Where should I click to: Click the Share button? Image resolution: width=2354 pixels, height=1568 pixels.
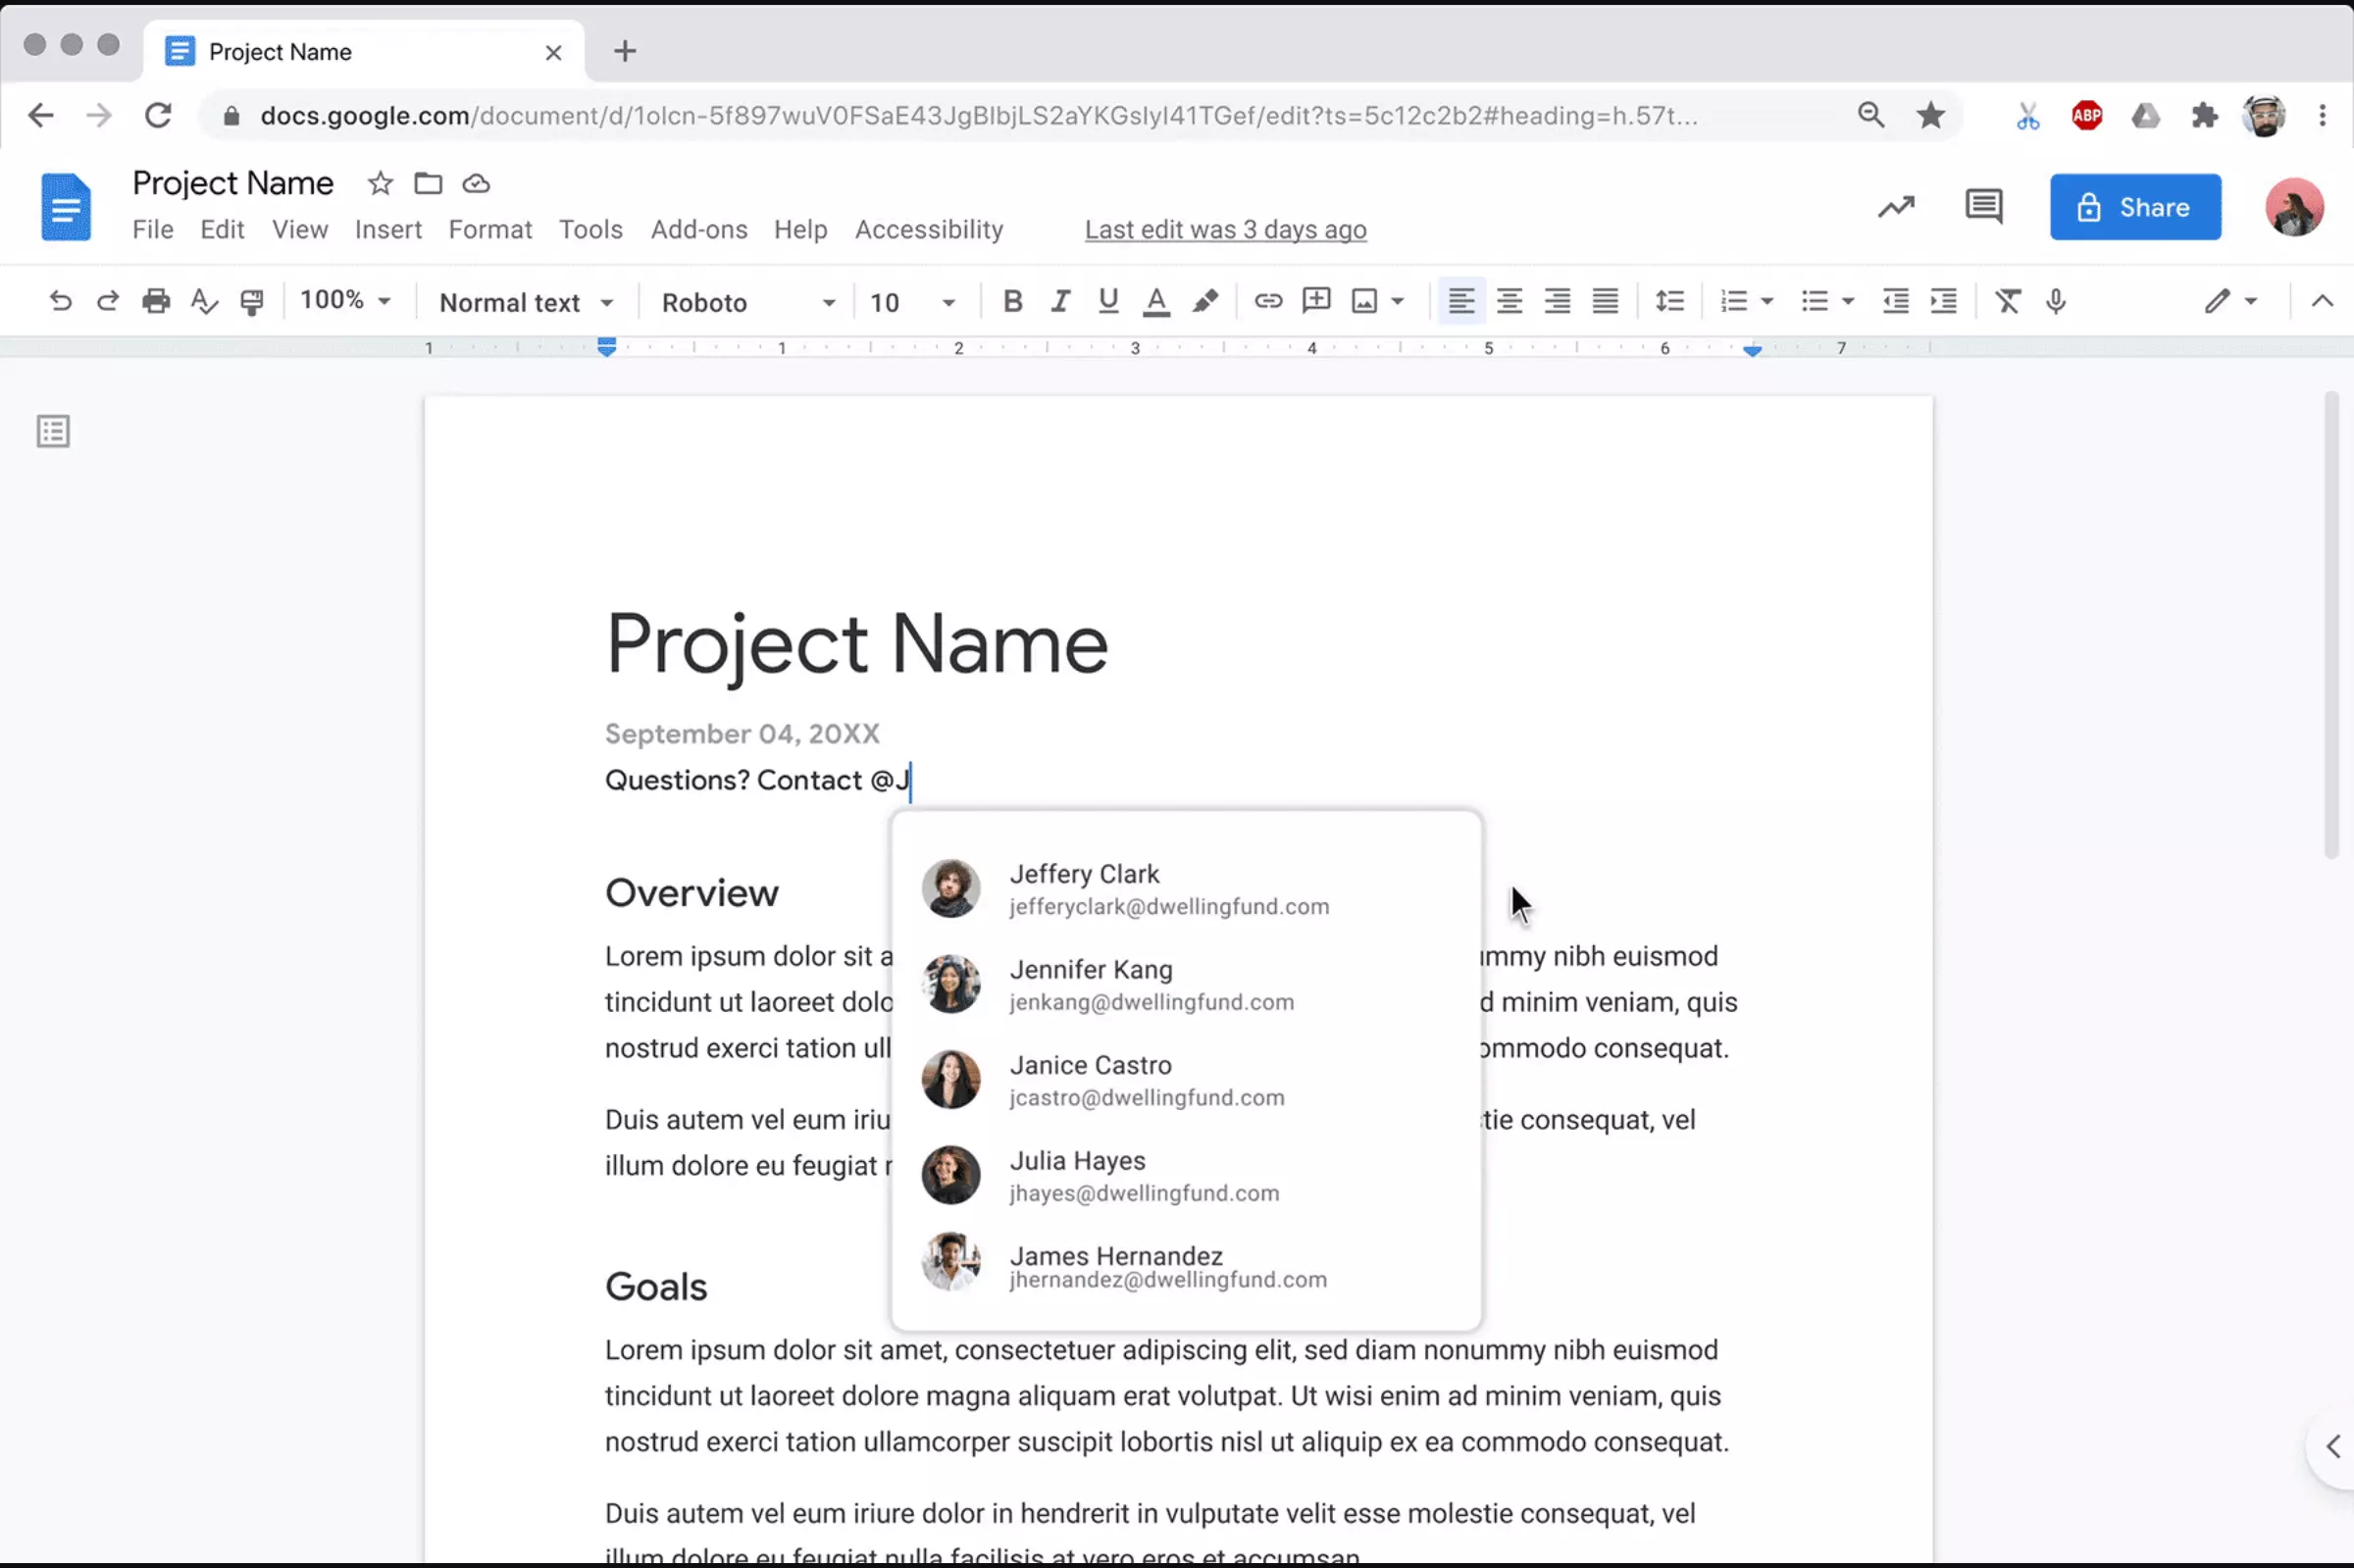pyautogui.click(x=2133, y=207)
